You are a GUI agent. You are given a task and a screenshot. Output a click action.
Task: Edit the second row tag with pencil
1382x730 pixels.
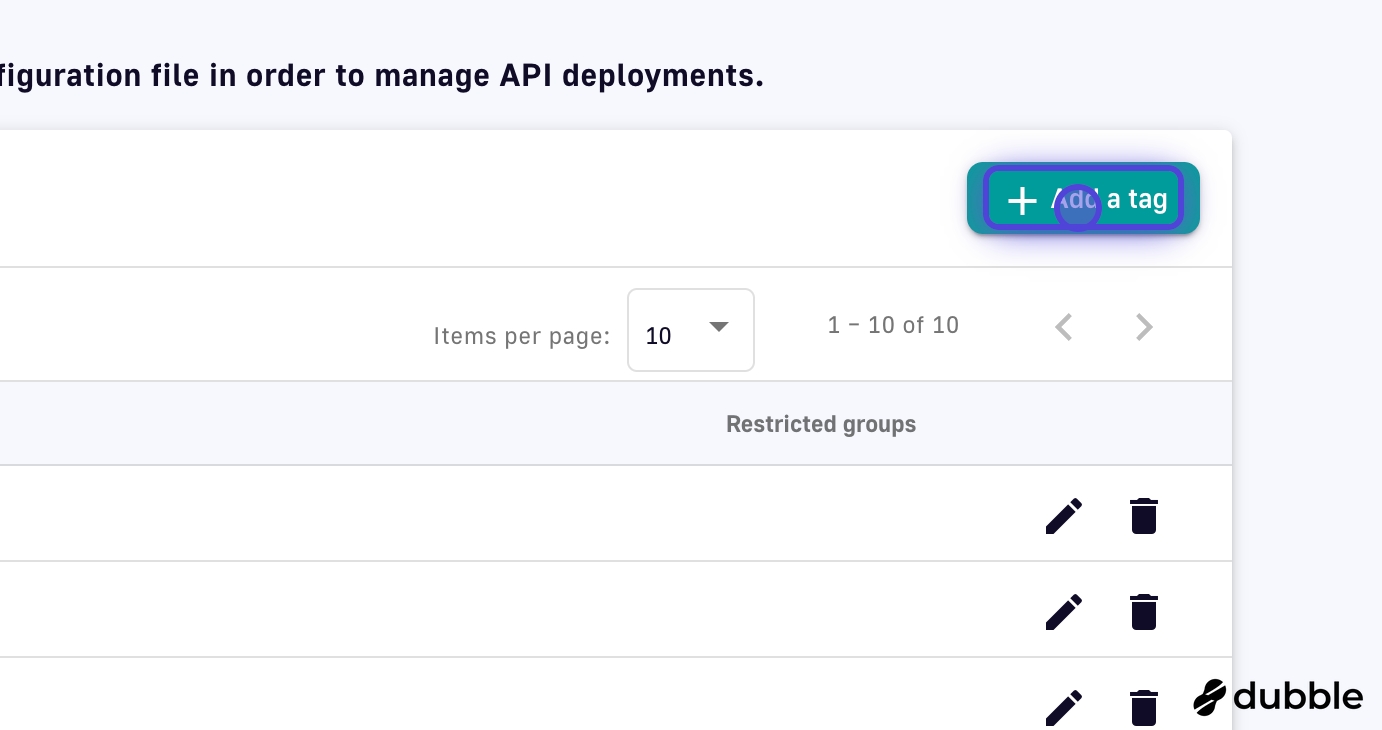(1063, 611)
